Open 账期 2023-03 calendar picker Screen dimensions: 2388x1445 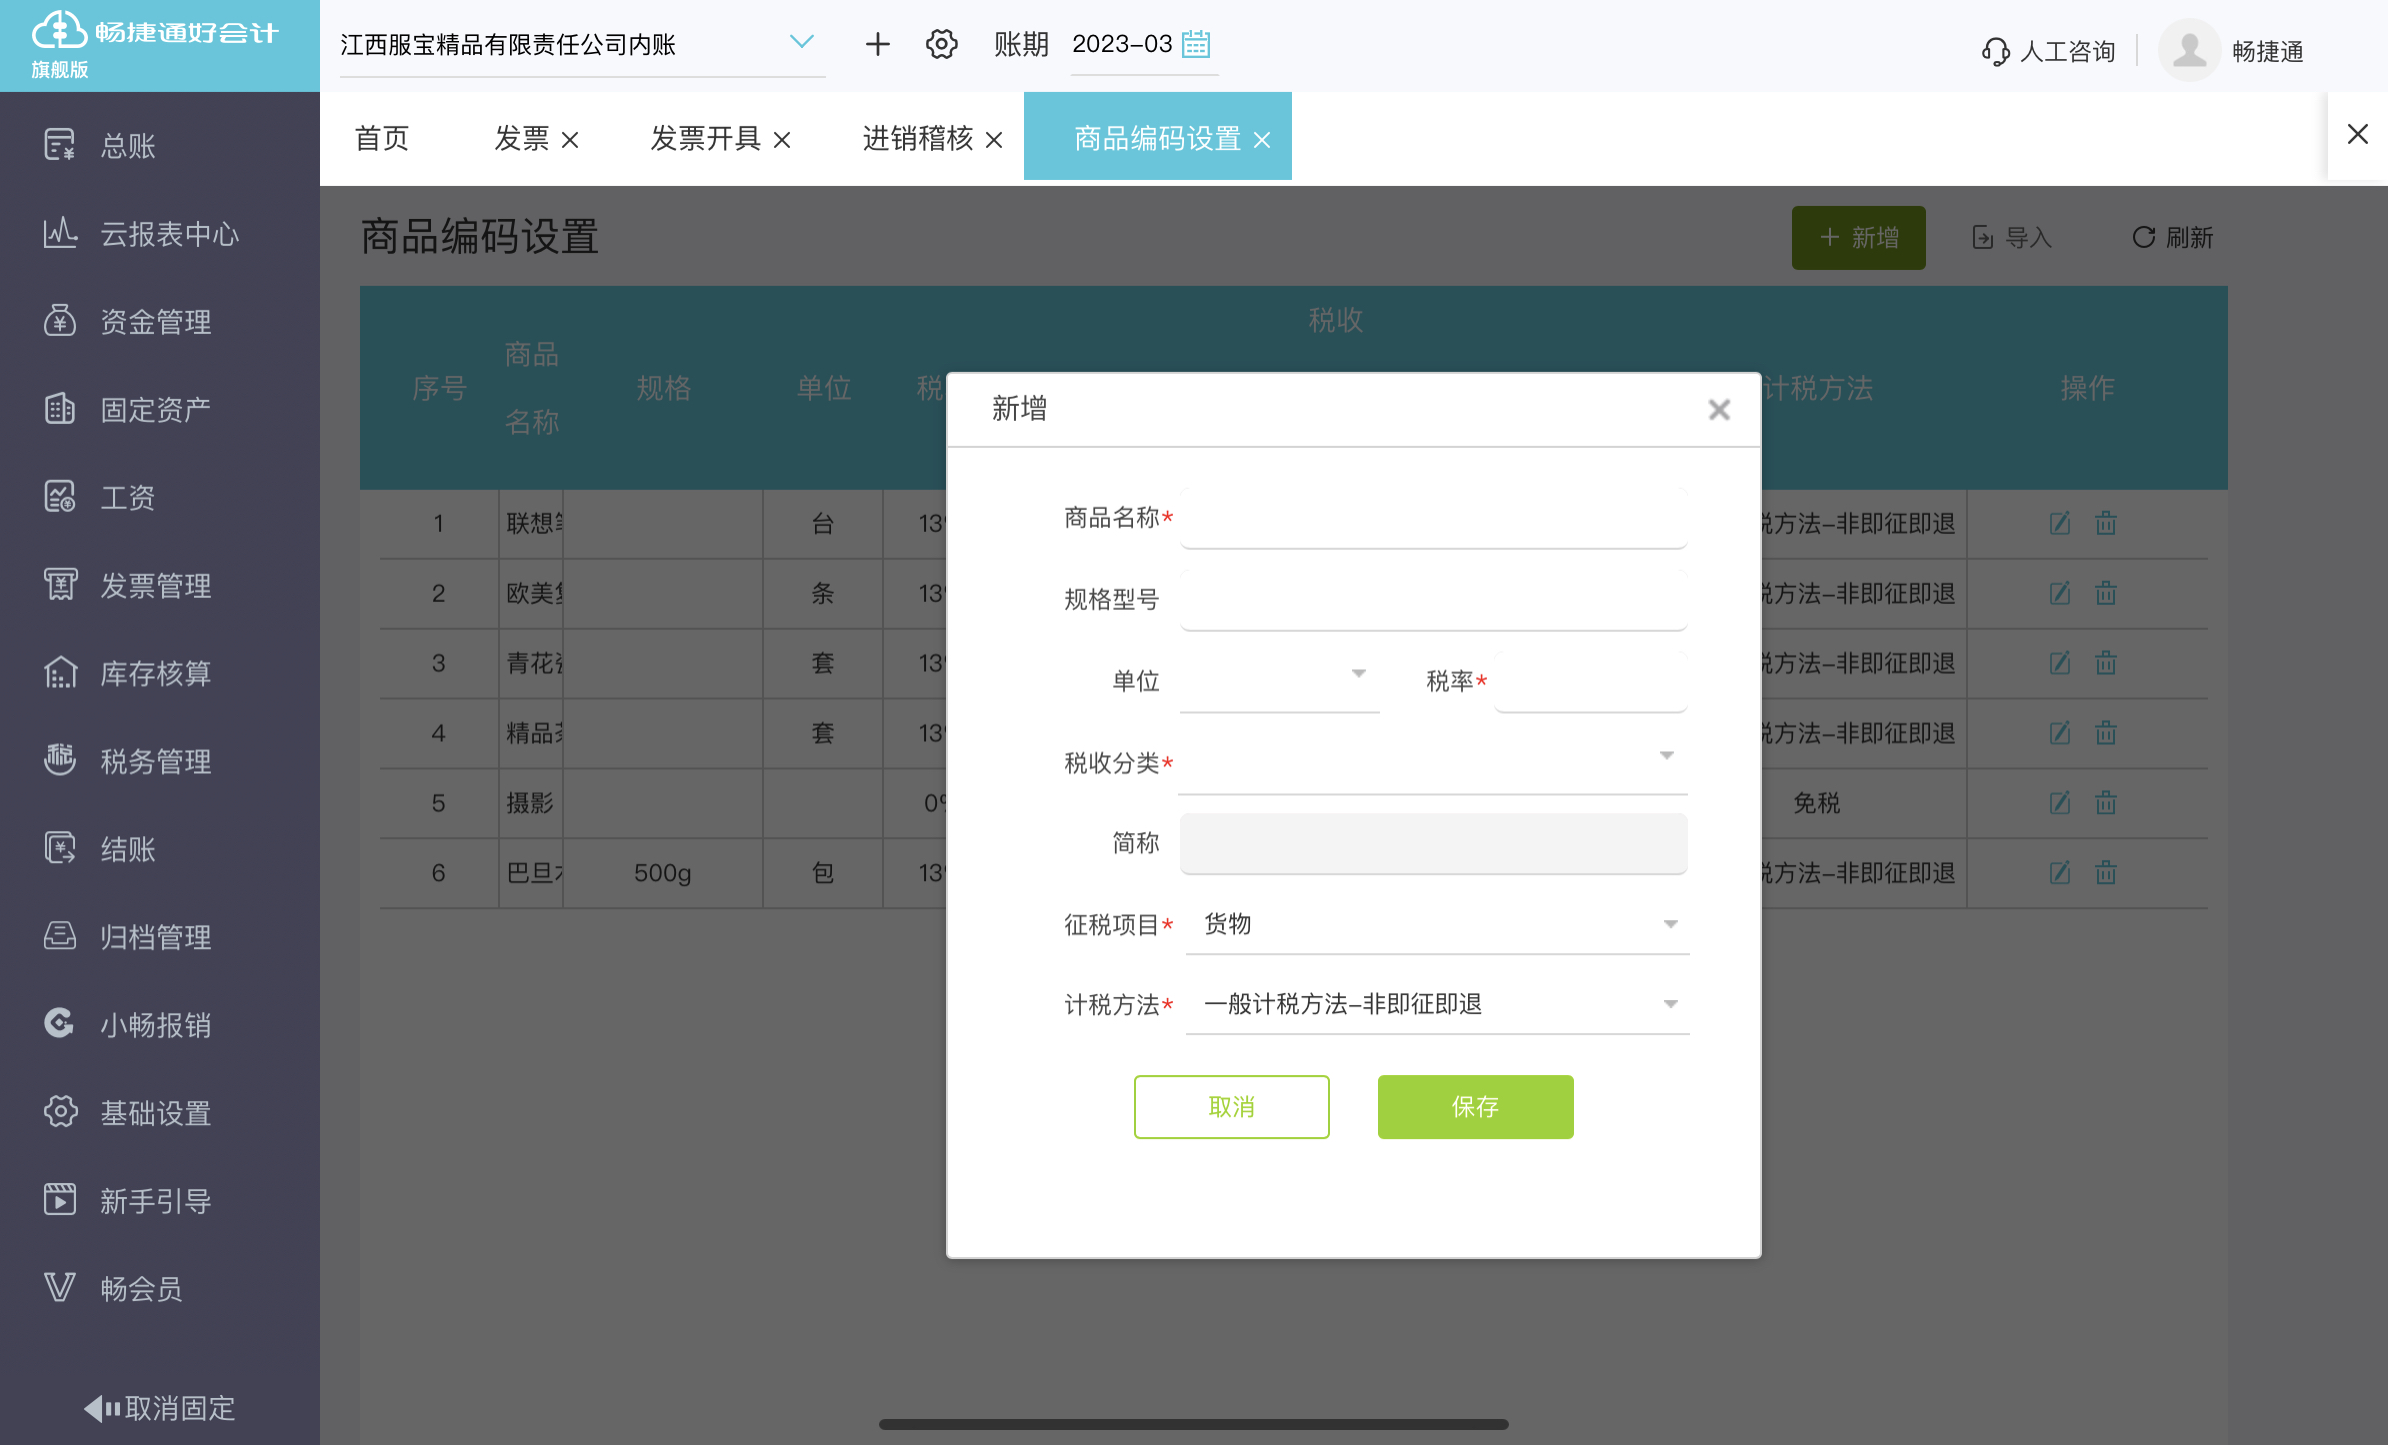pyautogui.click(x=1196, y=46)
